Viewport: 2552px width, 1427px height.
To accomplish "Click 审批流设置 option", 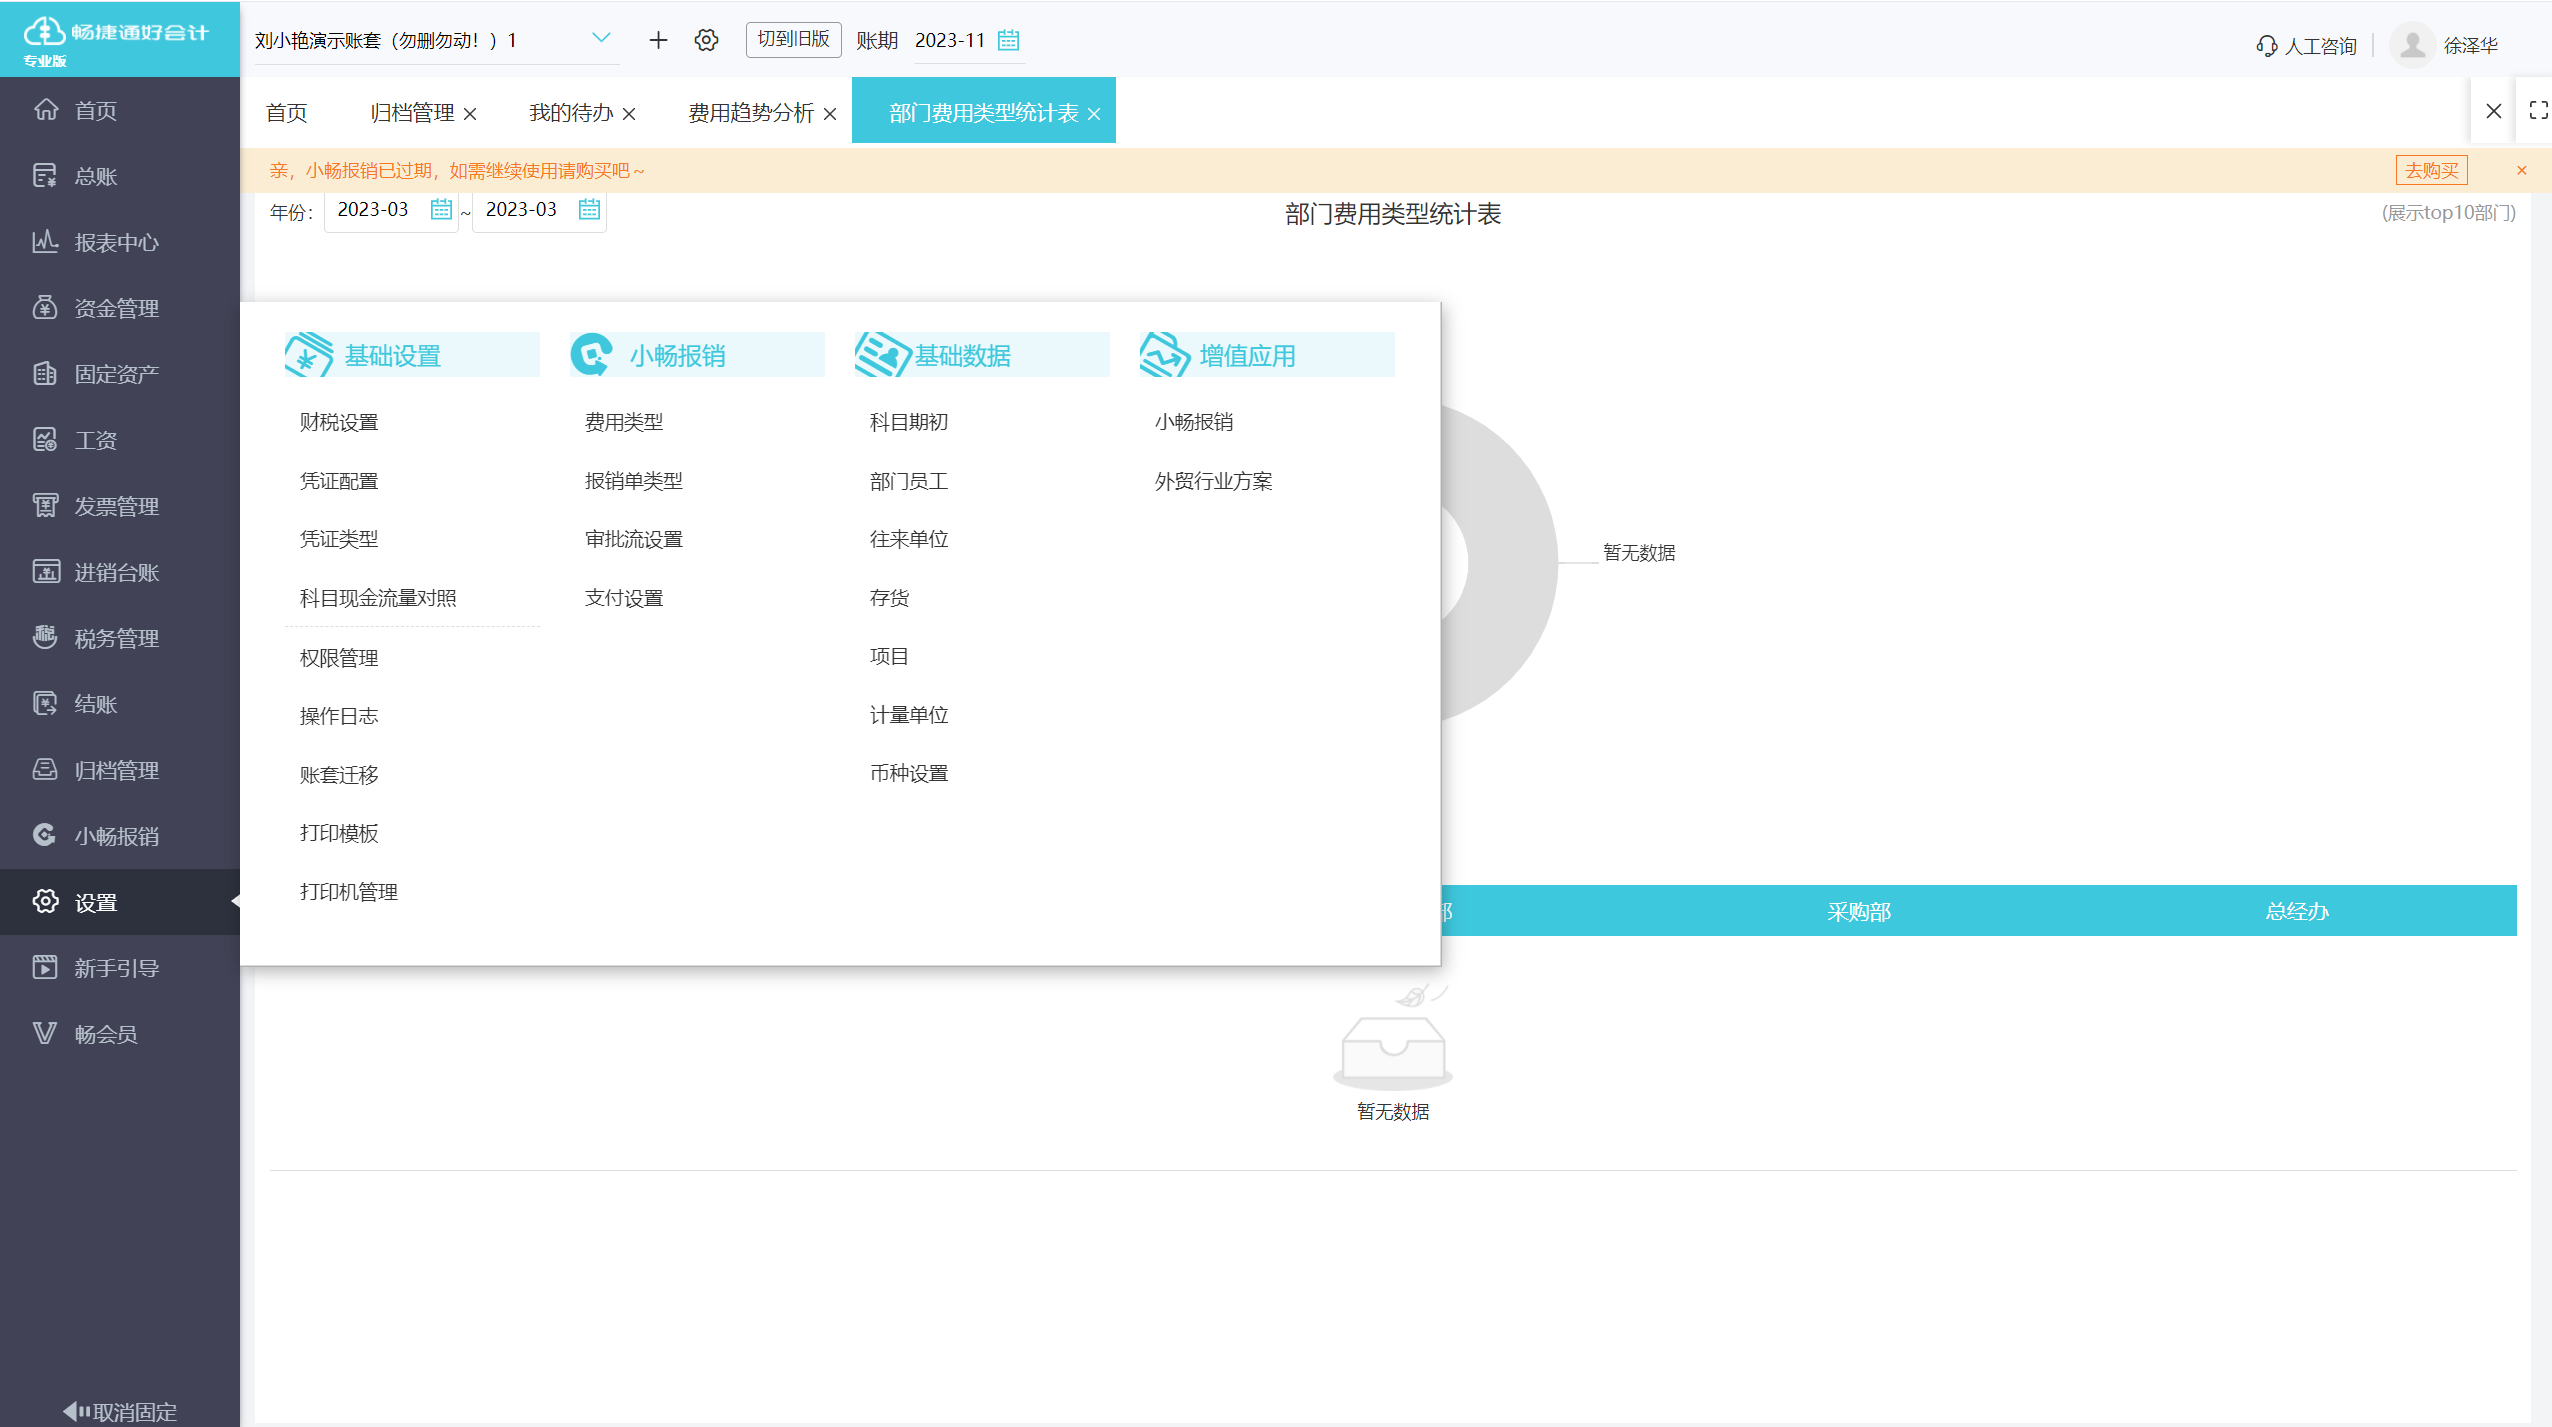I will pos(634,538).
